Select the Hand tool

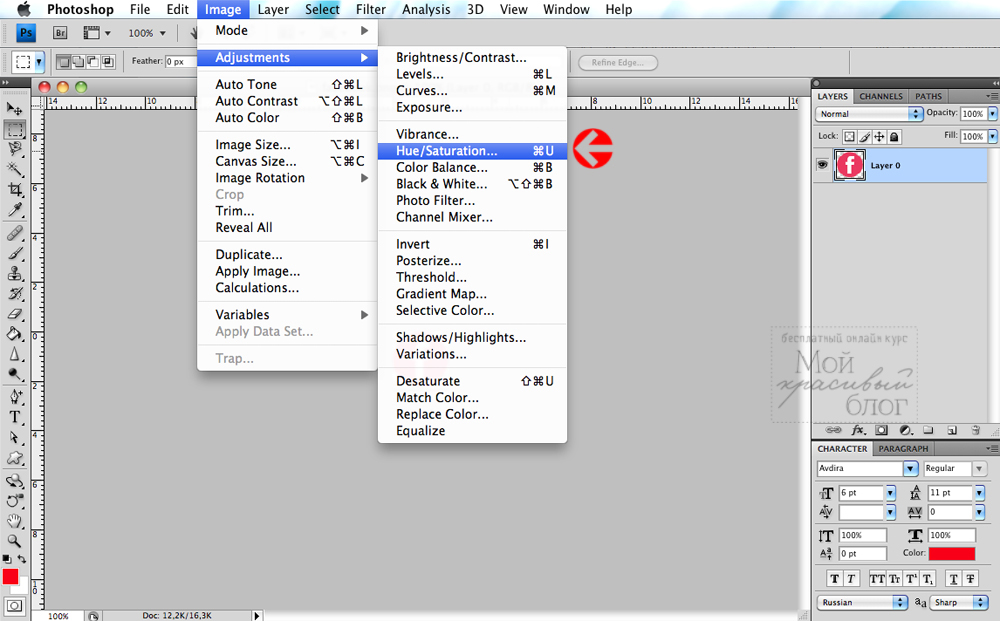15,521
